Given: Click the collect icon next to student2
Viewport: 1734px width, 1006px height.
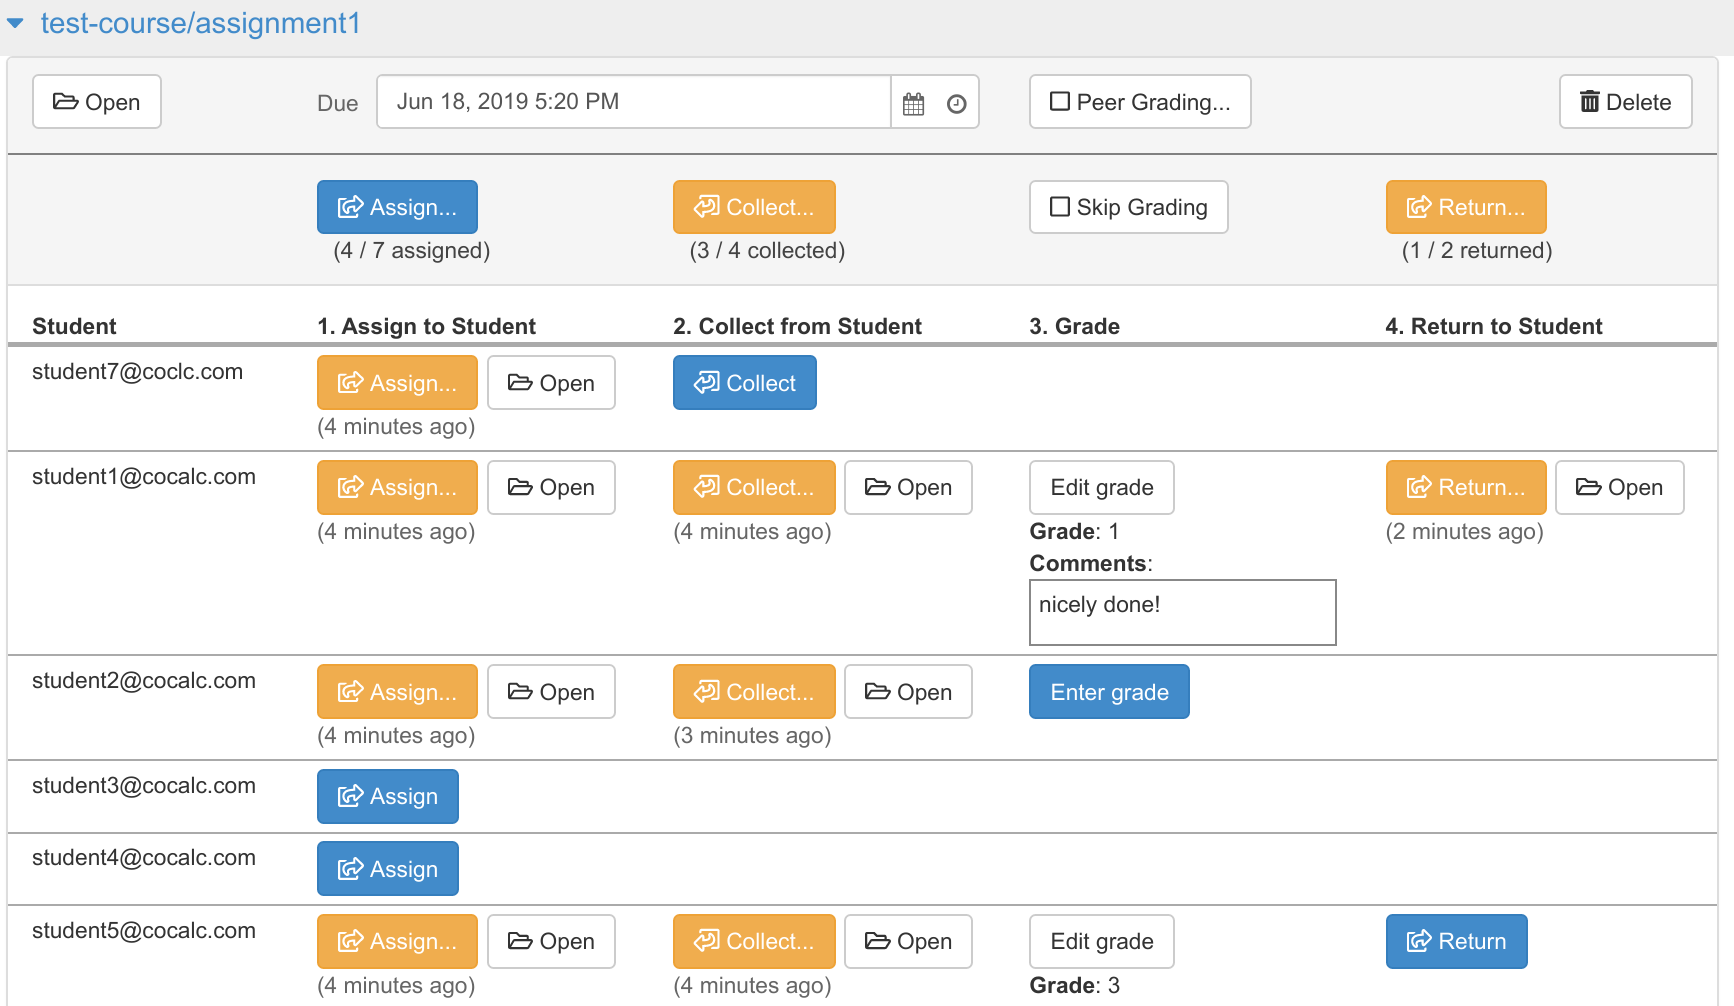Looking at the screenshot, I should pyautogui.click(x=707, y=691).
